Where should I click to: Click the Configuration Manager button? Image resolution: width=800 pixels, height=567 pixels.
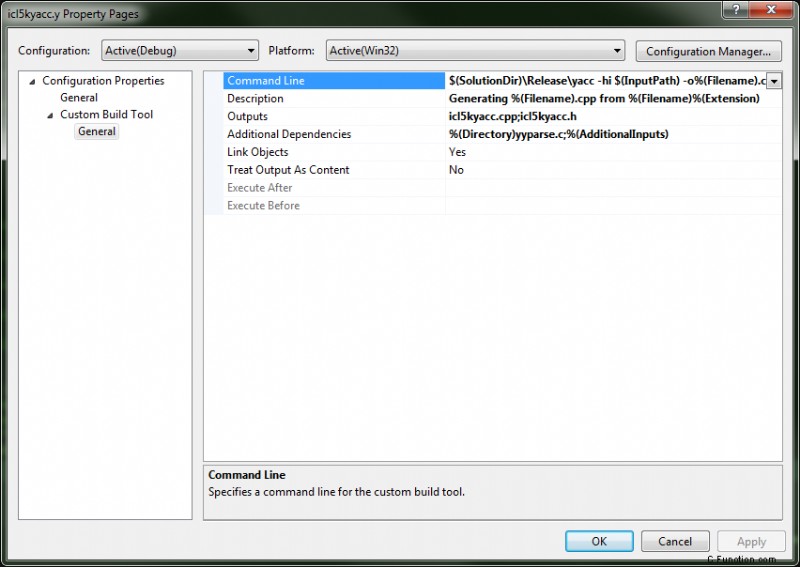click(x=708, y=51)
